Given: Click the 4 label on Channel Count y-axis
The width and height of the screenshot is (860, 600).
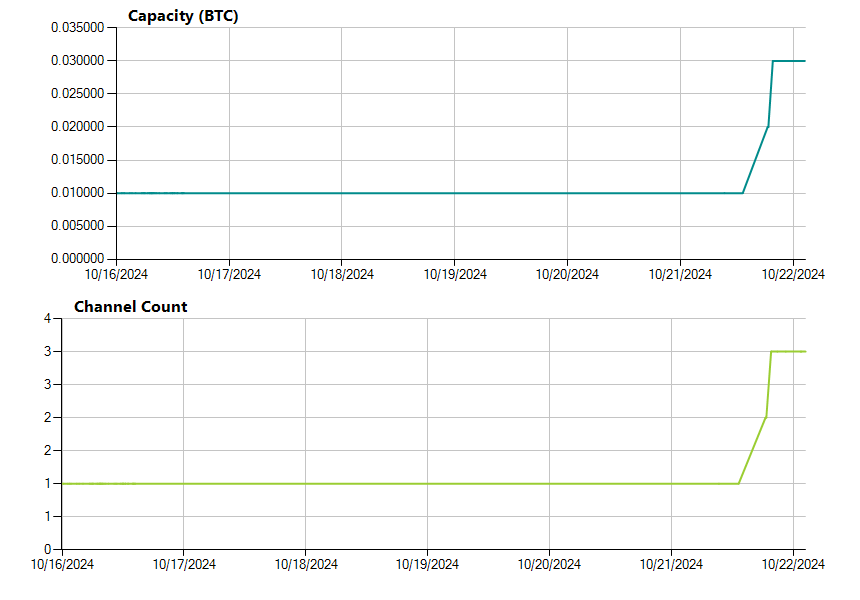Looking at the screenshot, I should coord(46,319).
